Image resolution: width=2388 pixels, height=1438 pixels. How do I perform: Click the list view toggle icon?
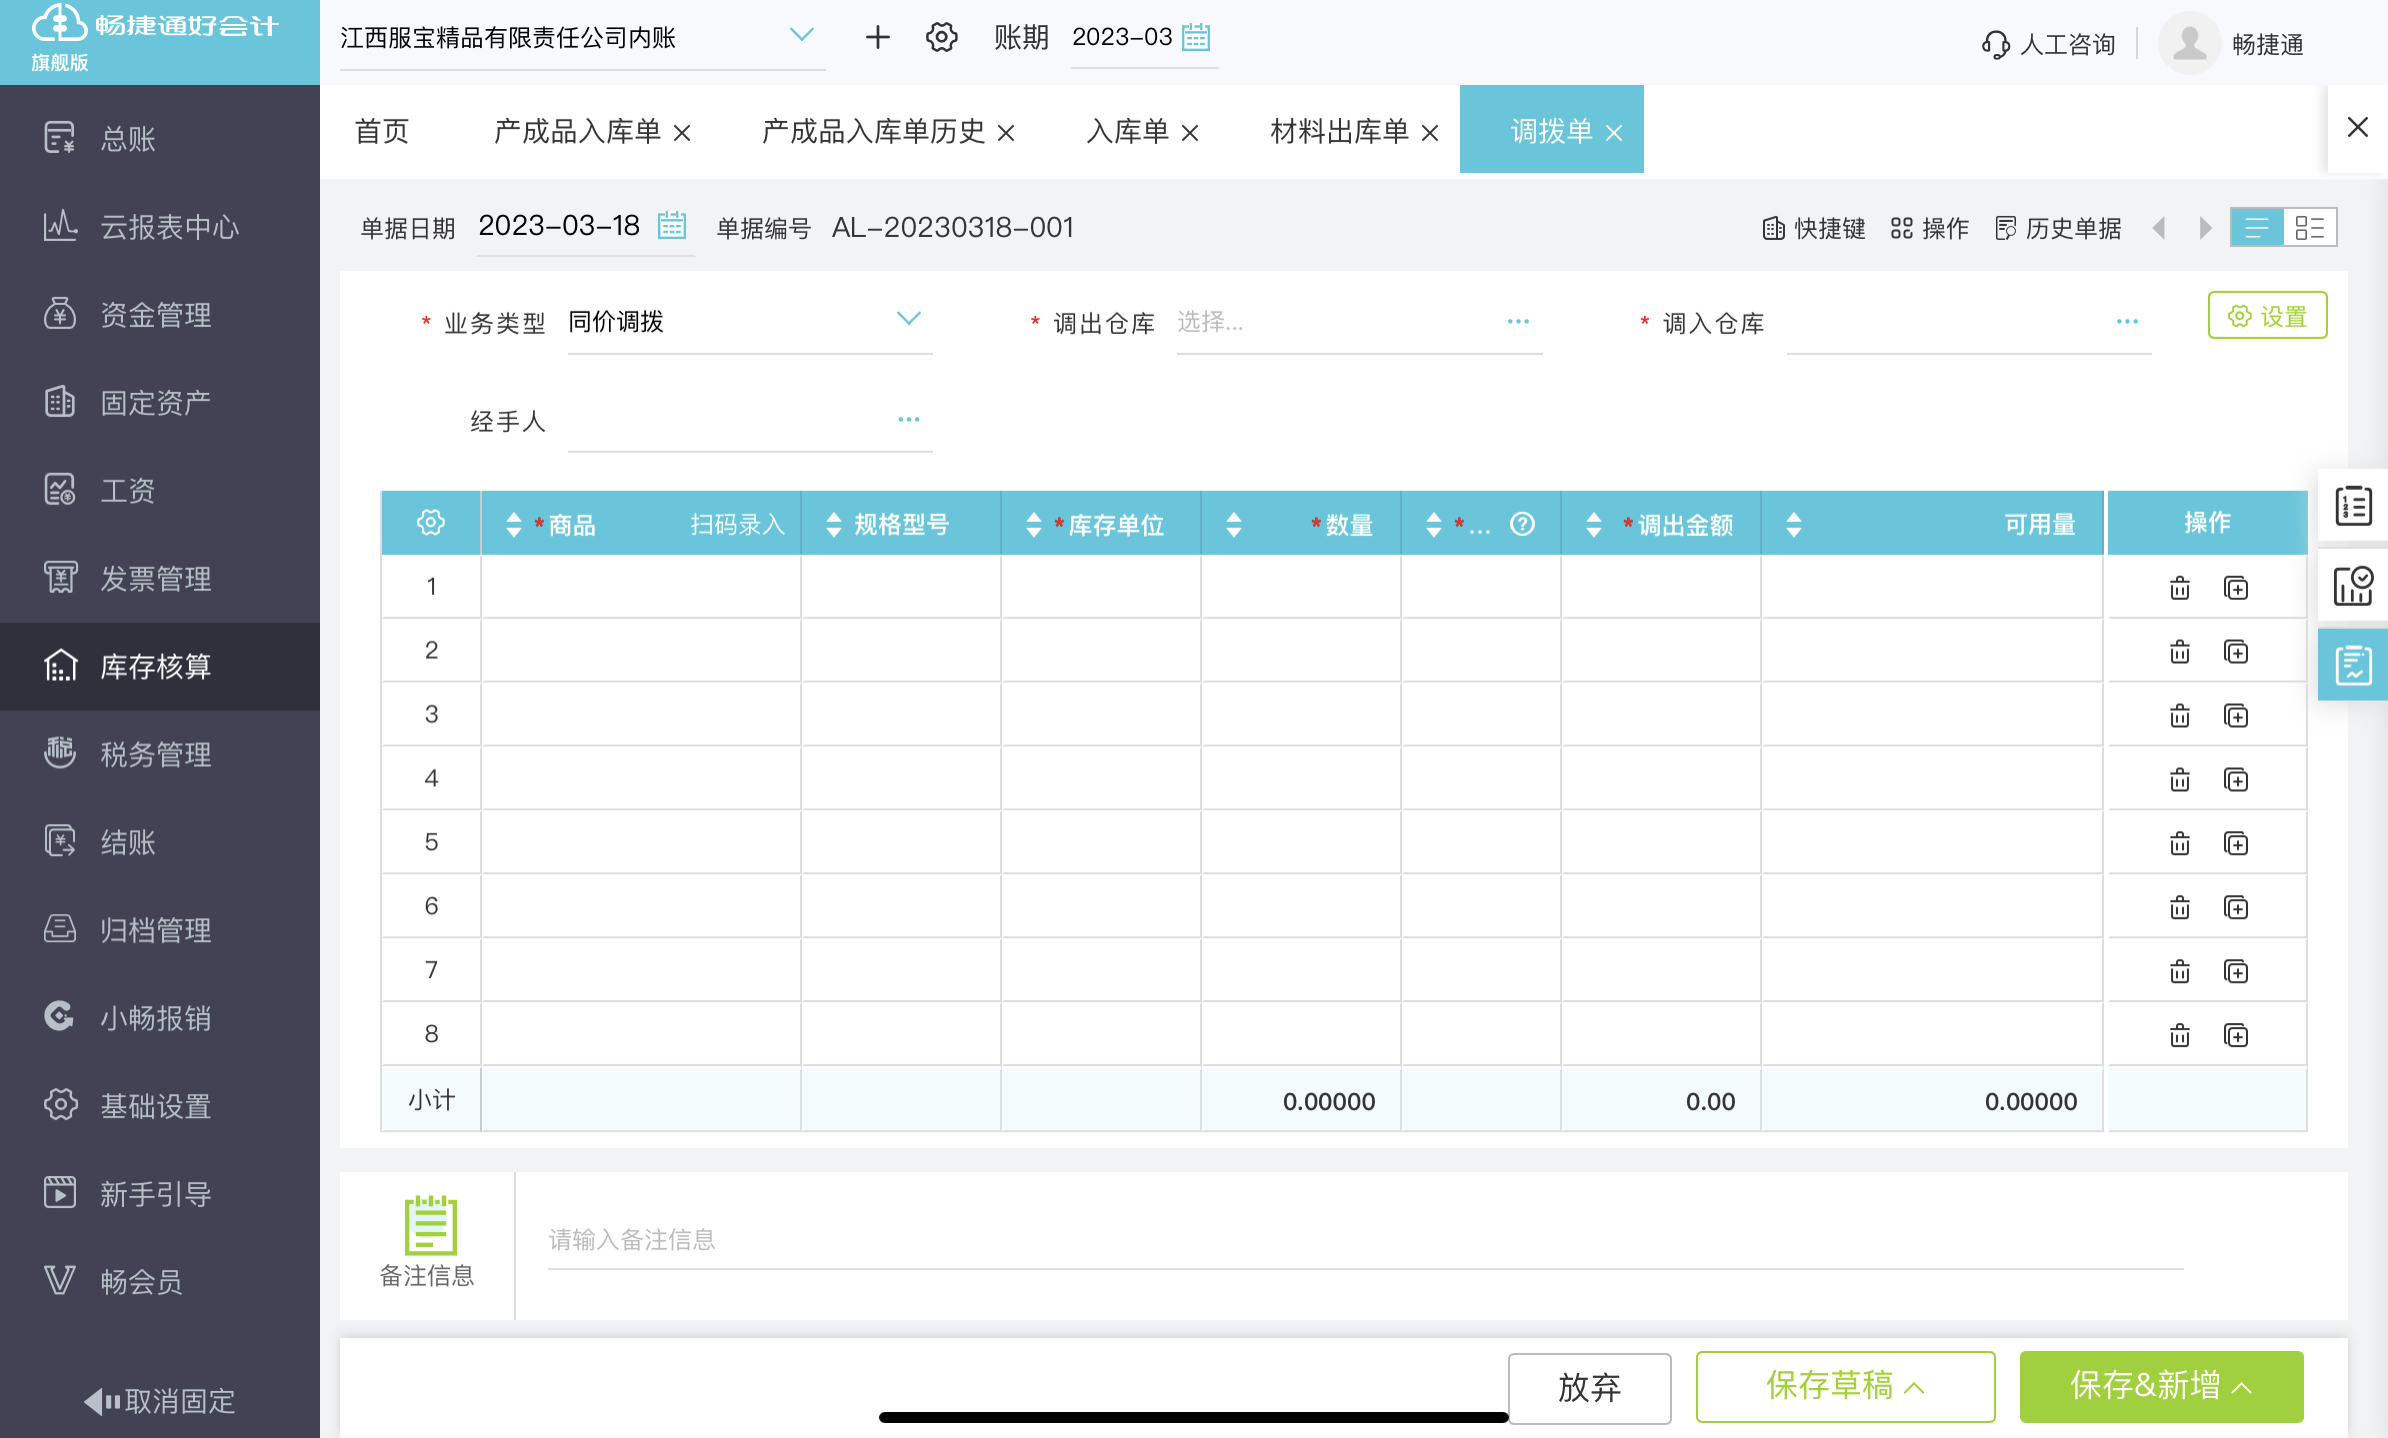(2255, 227)
